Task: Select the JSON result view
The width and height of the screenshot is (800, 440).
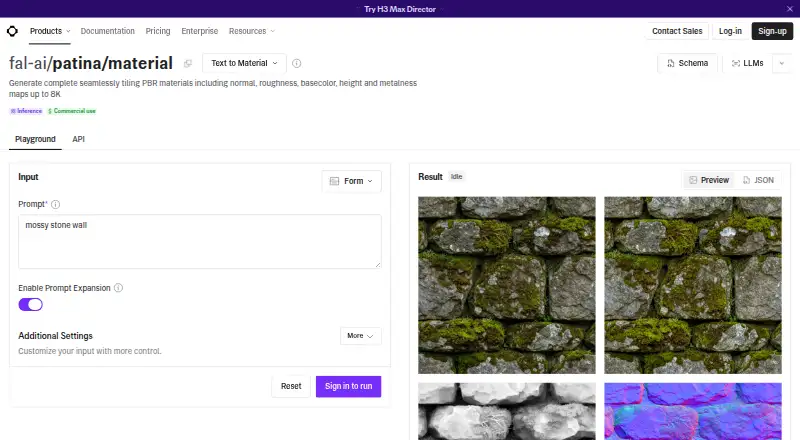Action: coord(759,180)
